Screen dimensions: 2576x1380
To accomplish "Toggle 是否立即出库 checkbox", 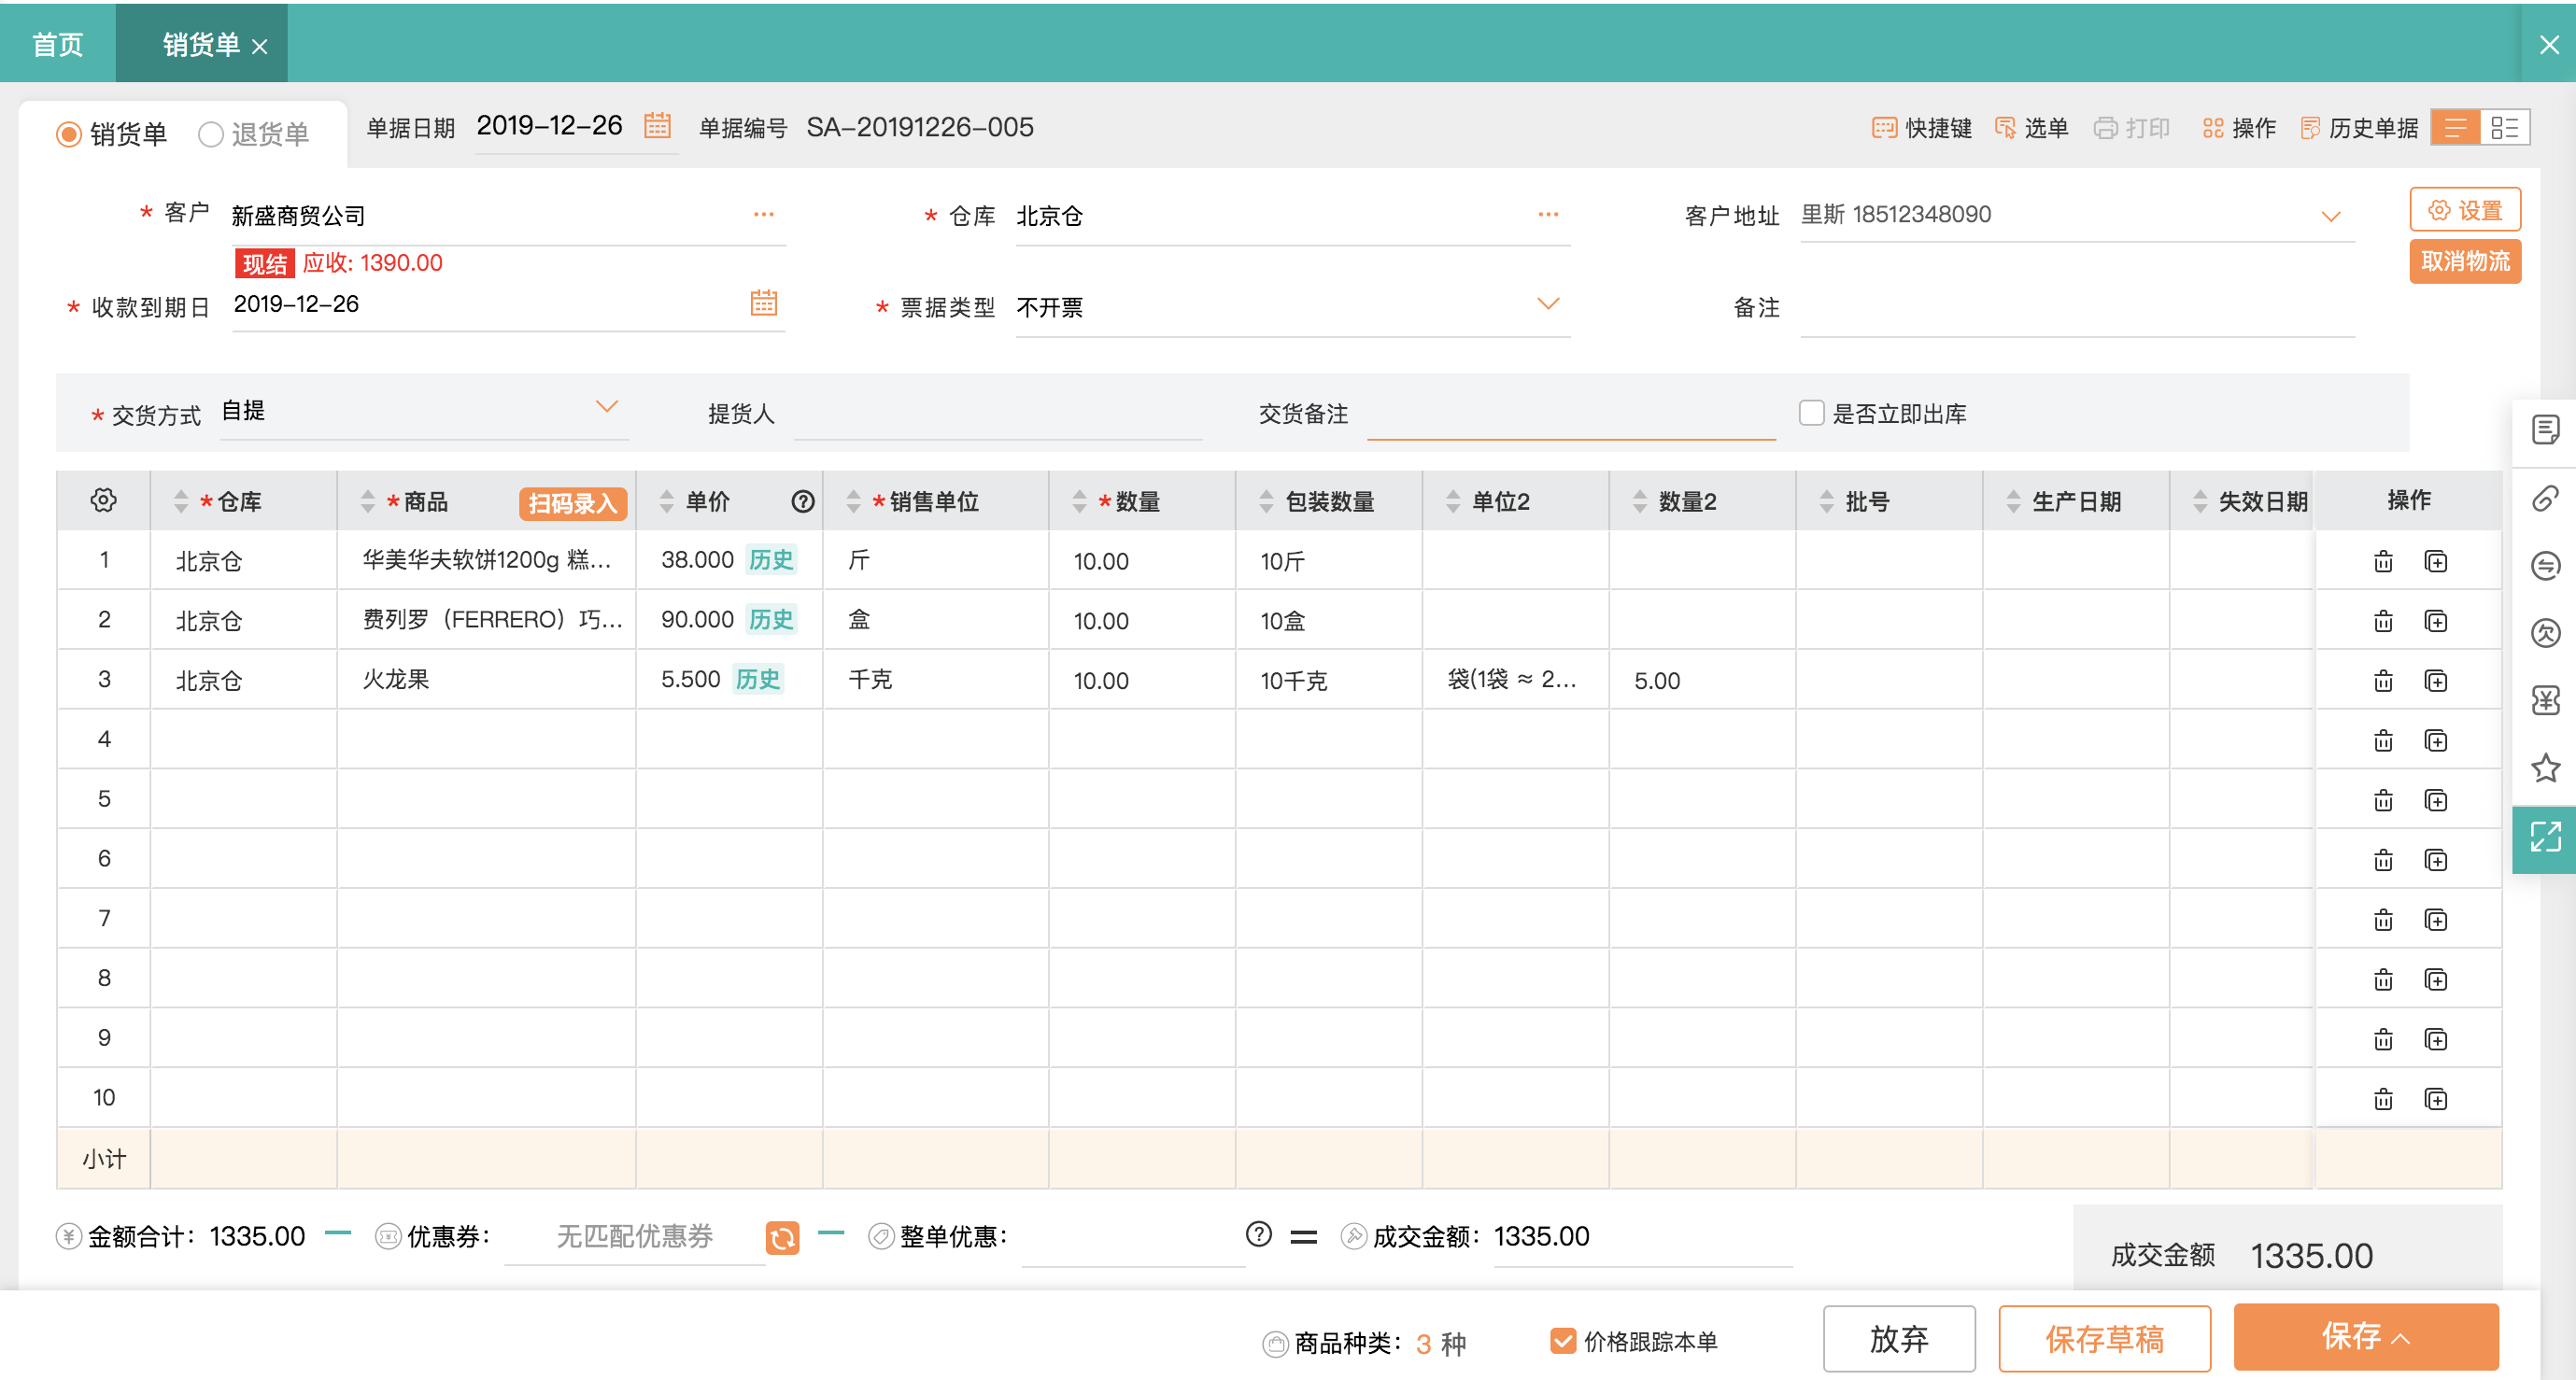I will point(1811,414).
